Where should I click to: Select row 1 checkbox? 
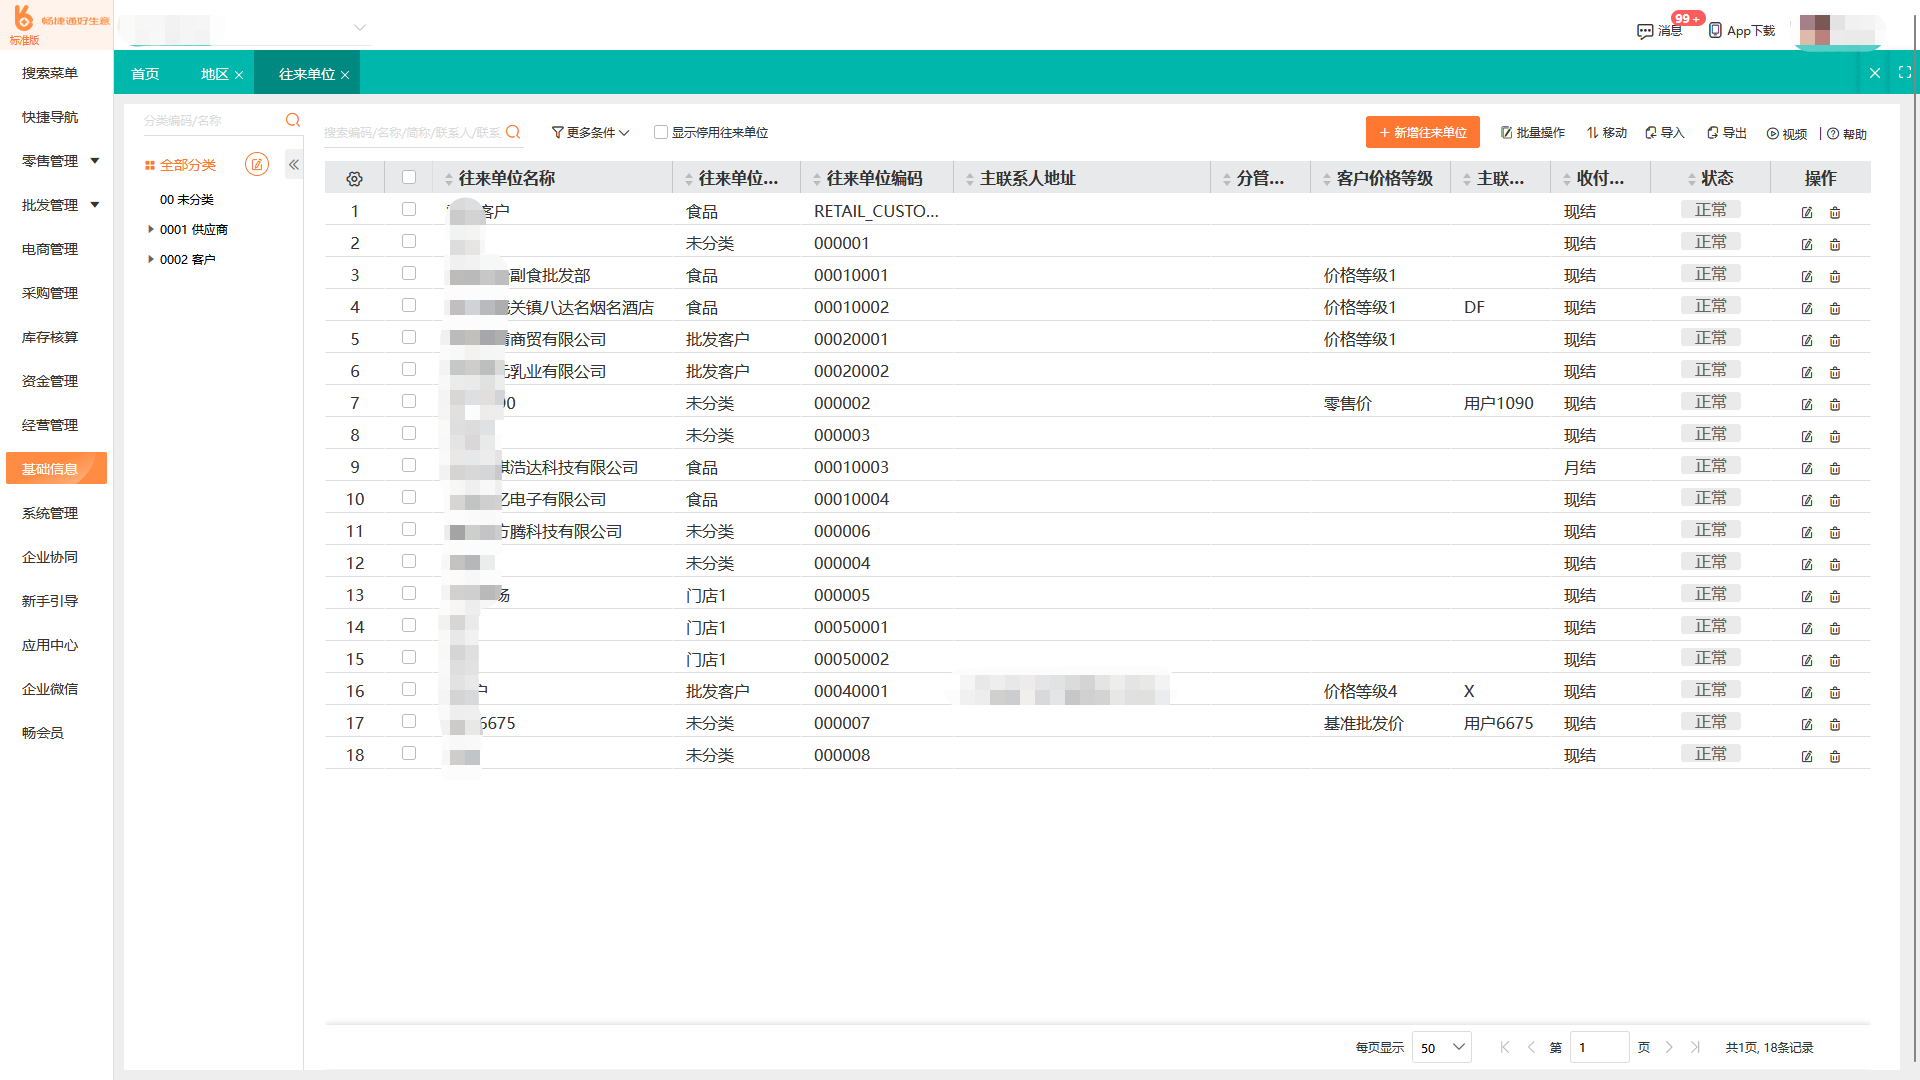click(x=410, y=208)
